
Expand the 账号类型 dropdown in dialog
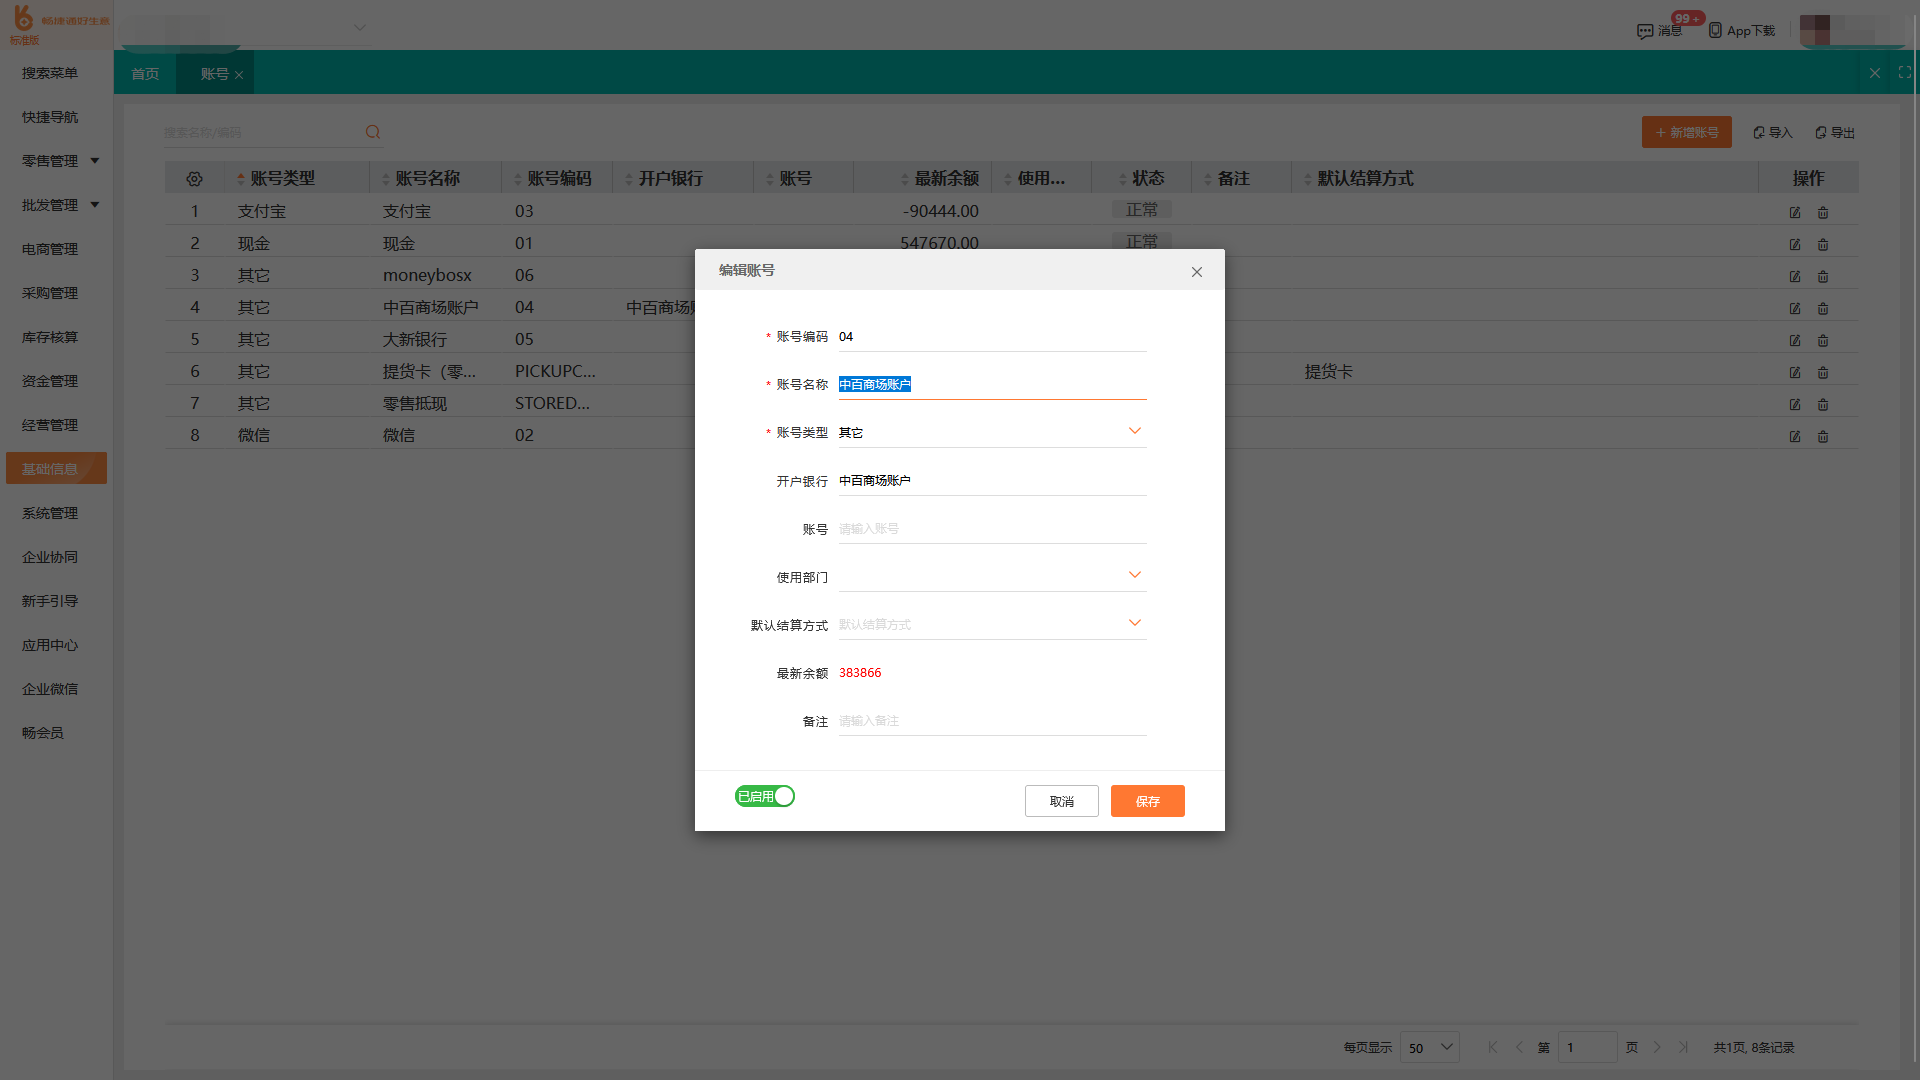click(x=1134, y=431)
